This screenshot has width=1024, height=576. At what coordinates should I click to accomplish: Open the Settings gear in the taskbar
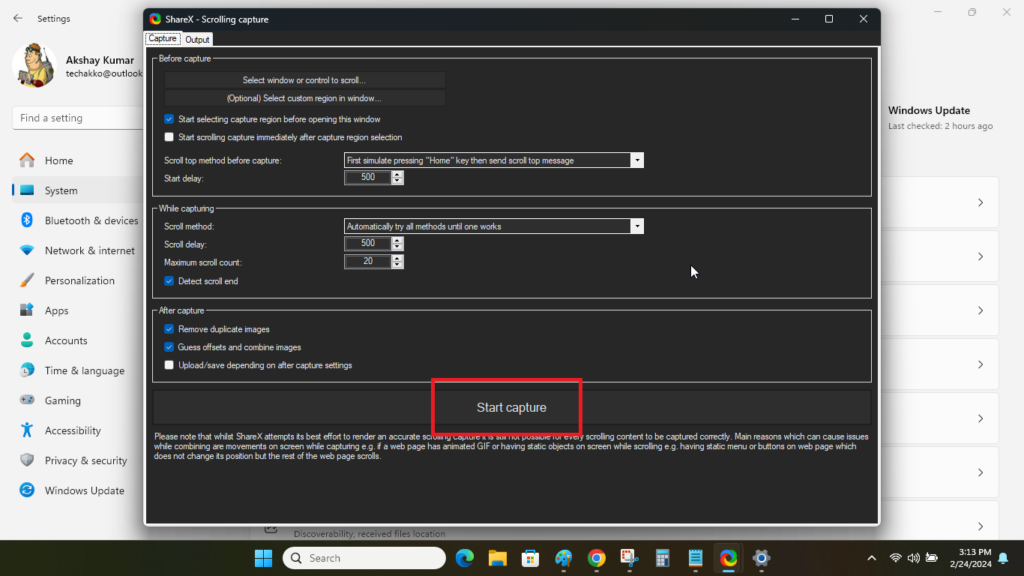tap(761, 558)
